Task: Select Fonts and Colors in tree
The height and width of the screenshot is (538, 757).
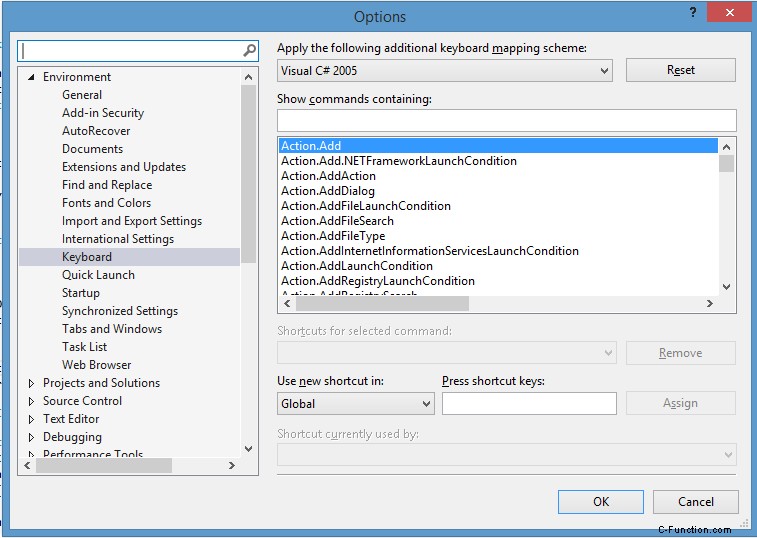Action: (x=106, y=203)
